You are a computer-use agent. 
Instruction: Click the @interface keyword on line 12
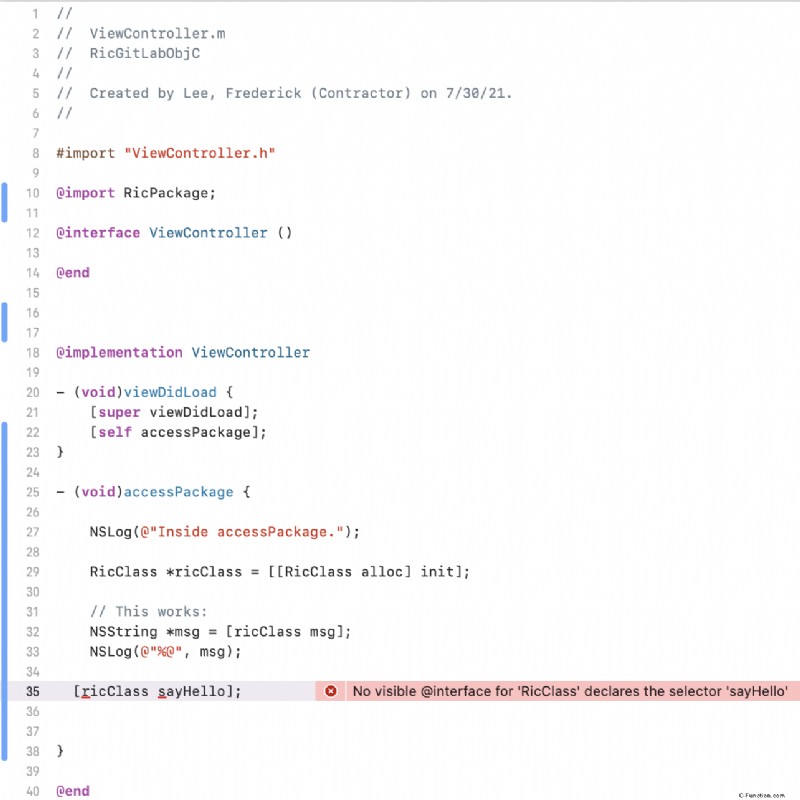(98, 232)
